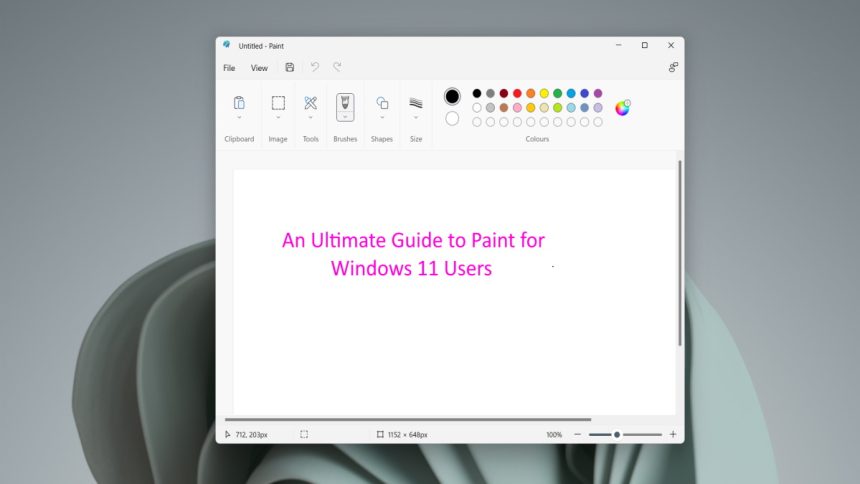Click the Redo arrow icon

point(337,67)
